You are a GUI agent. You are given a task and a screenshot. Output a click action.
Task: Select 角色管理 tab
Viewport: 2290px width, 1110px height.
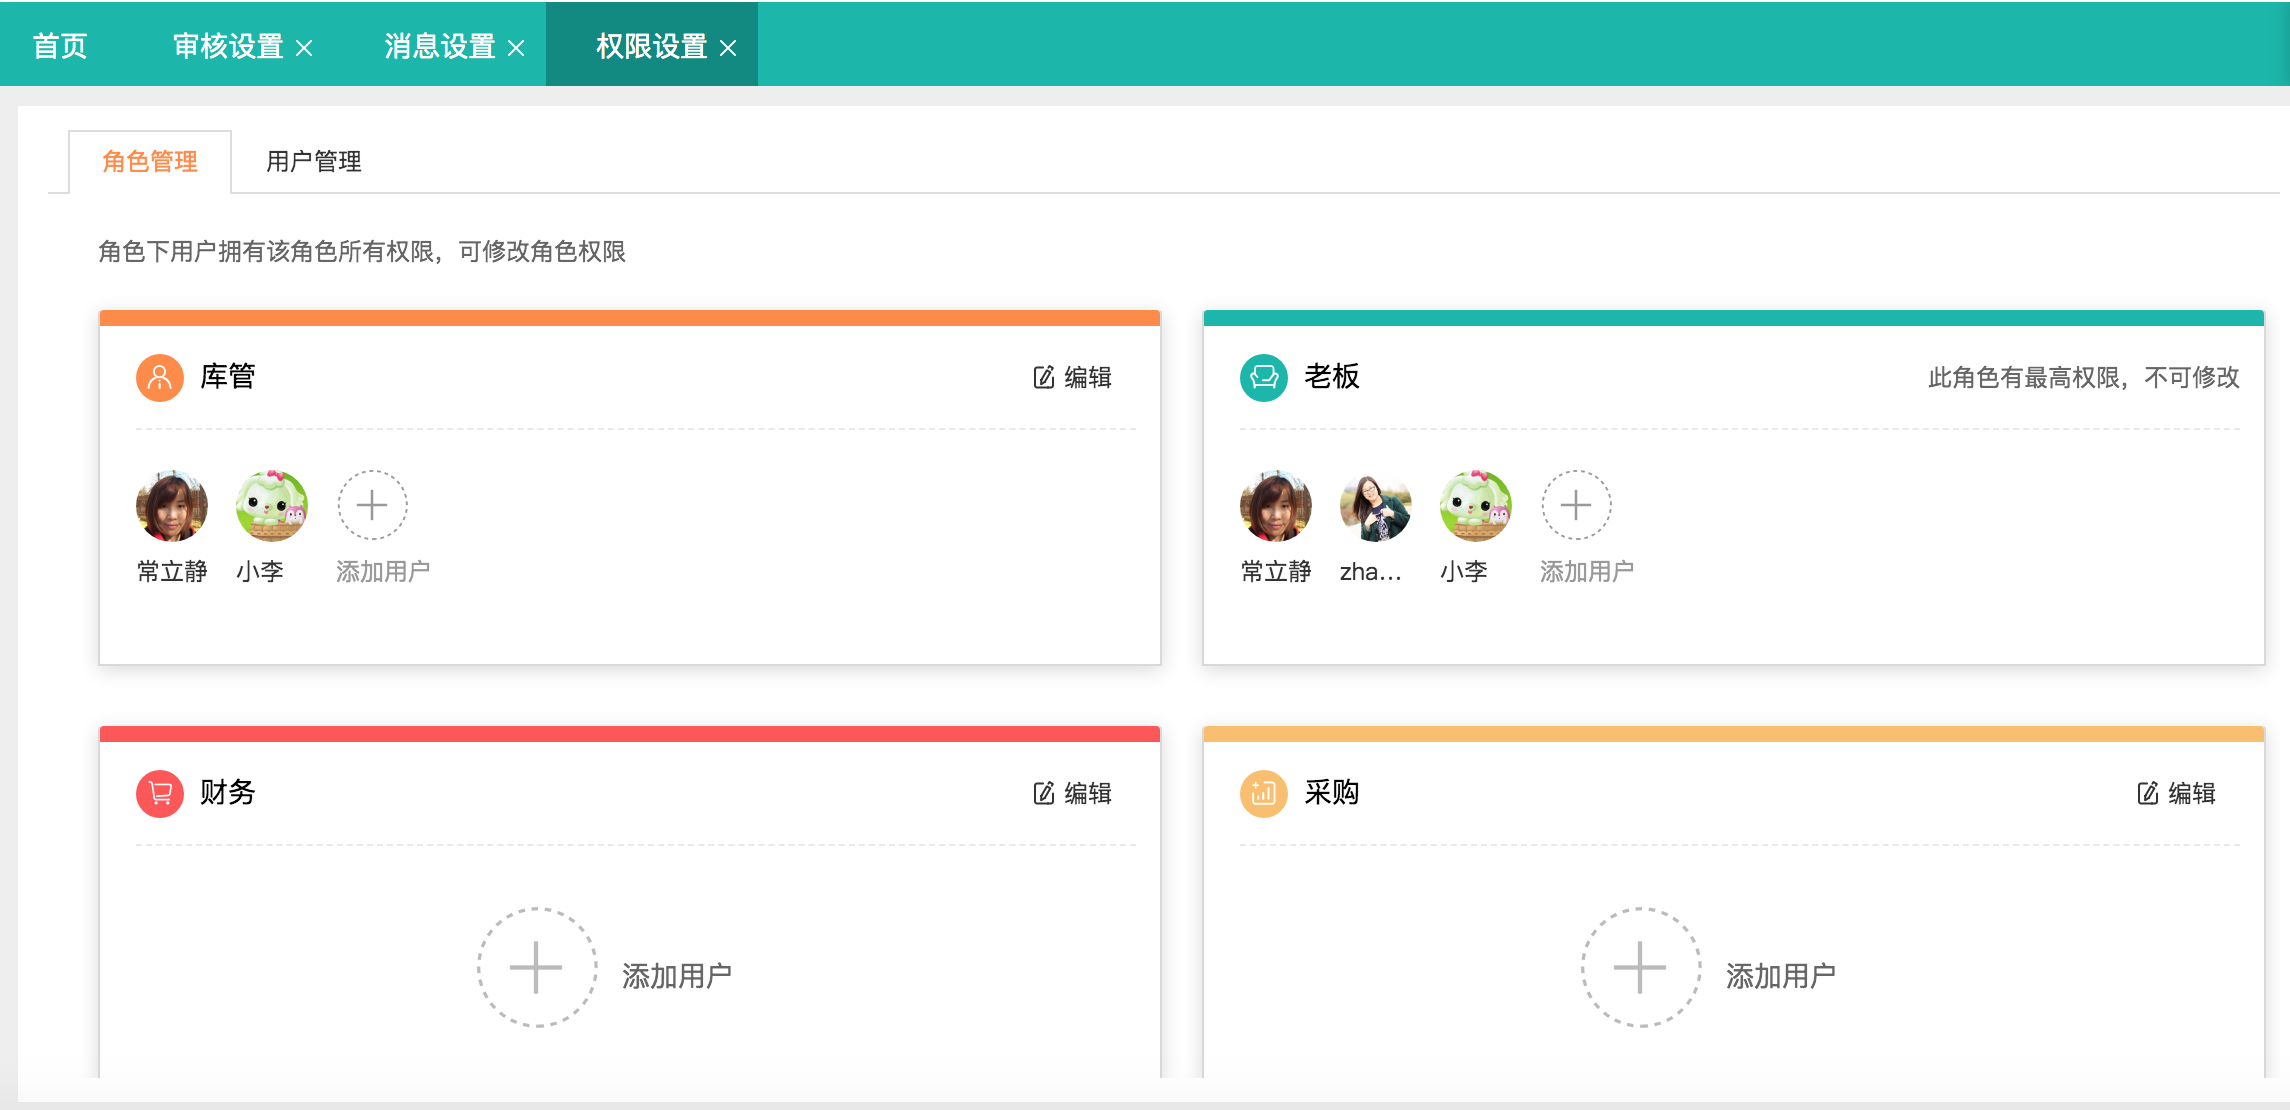coord(148,162)
